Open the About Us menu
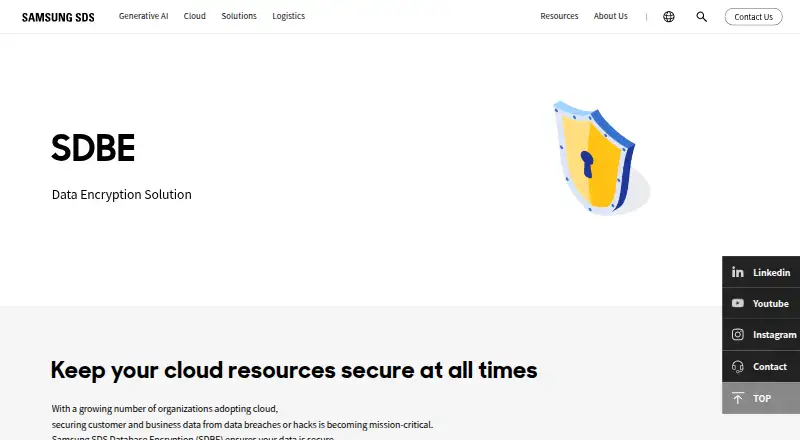 point(610,16)
